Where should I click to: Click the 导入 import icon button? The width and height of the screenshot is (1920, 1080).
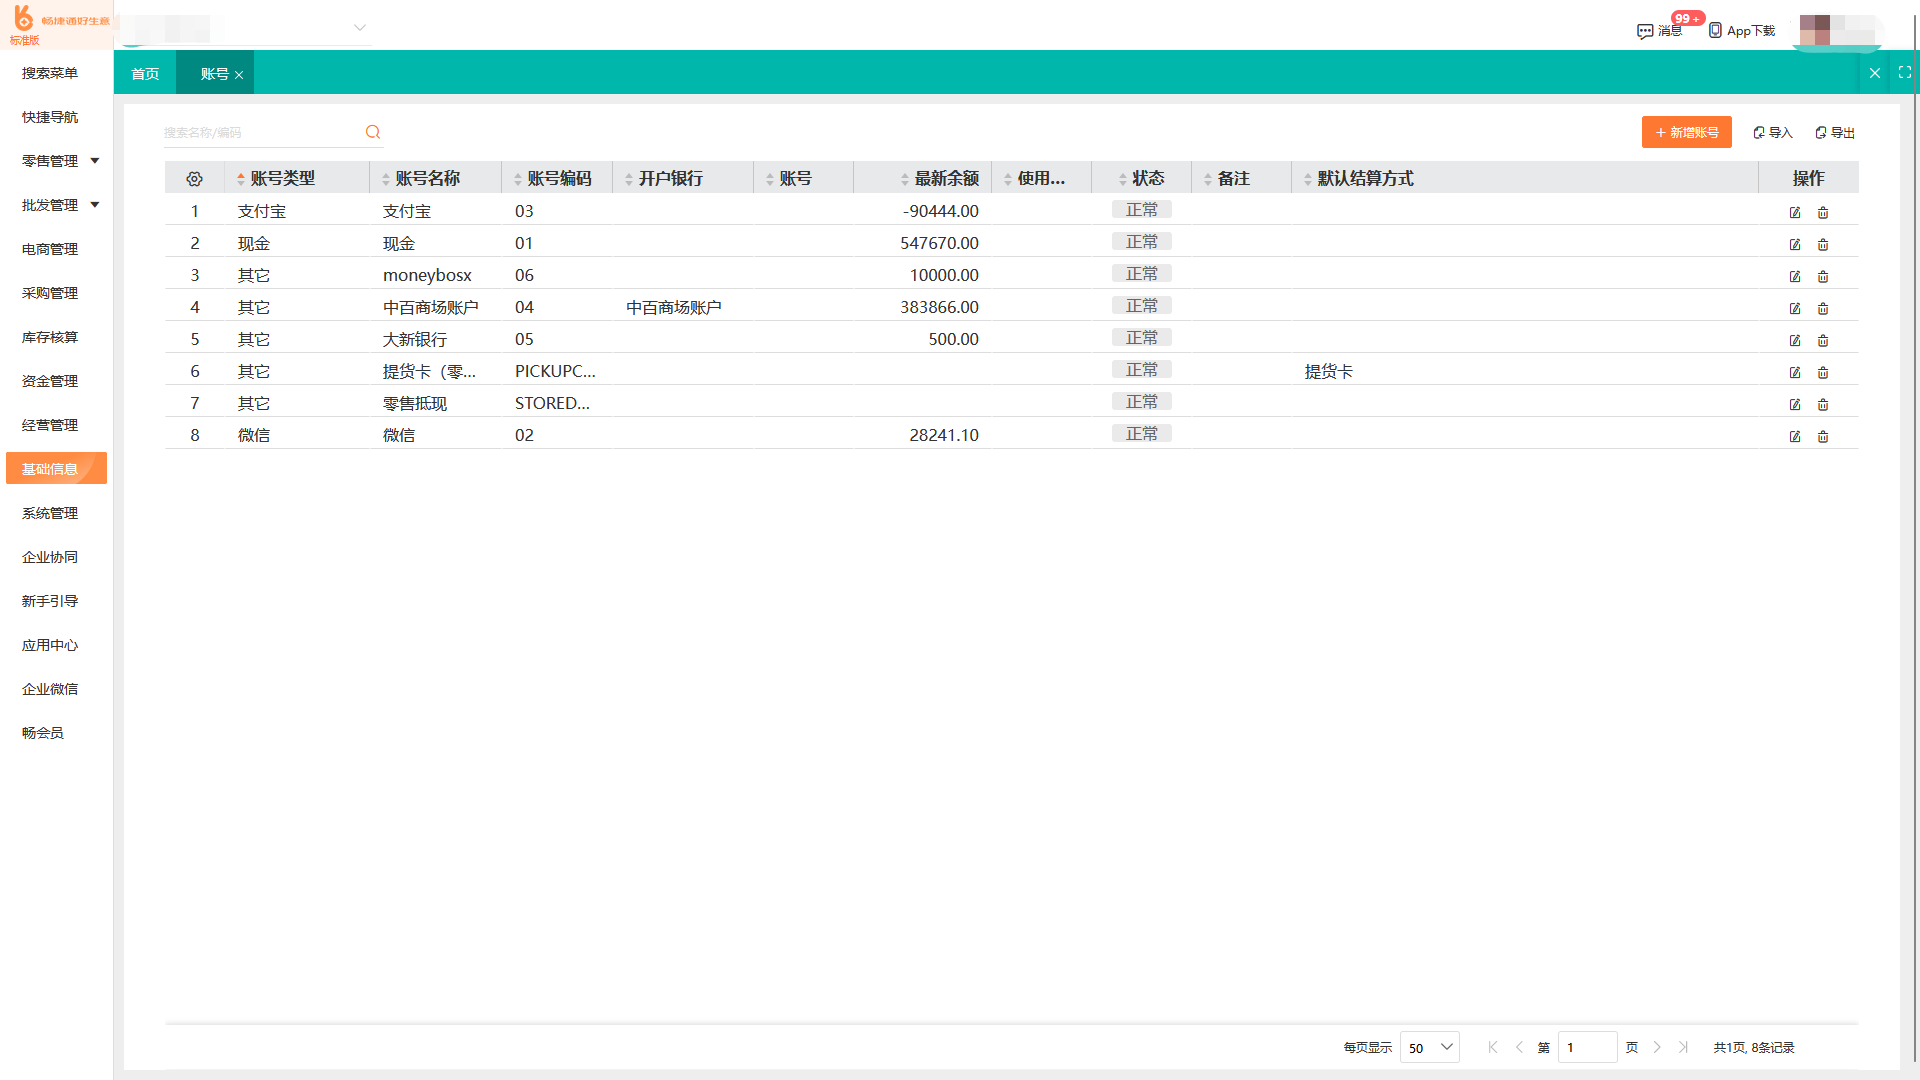pyautogui.click(x=1775, y=131)
